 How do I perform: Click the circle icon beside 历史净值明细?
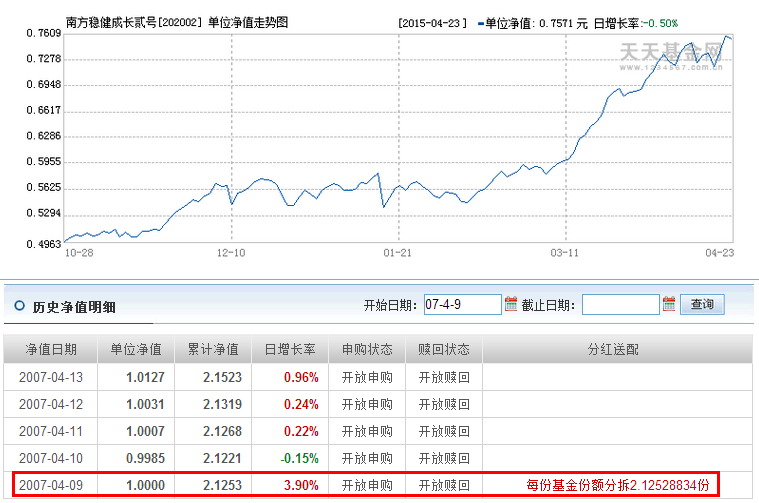19,306
